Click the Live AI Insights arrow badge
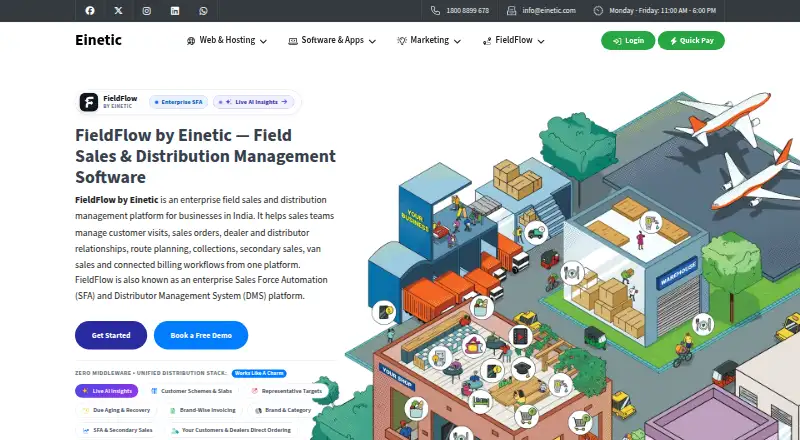Screen dimensions: 800x440 pos(254,102)
